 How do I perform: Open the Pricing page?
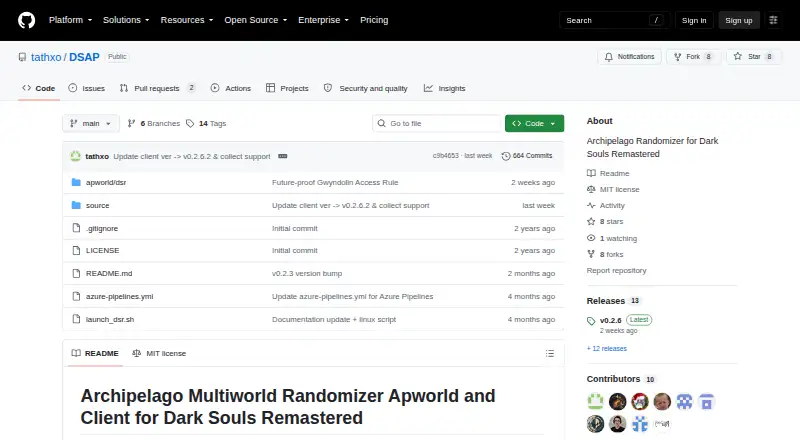(x=374, y=20)
